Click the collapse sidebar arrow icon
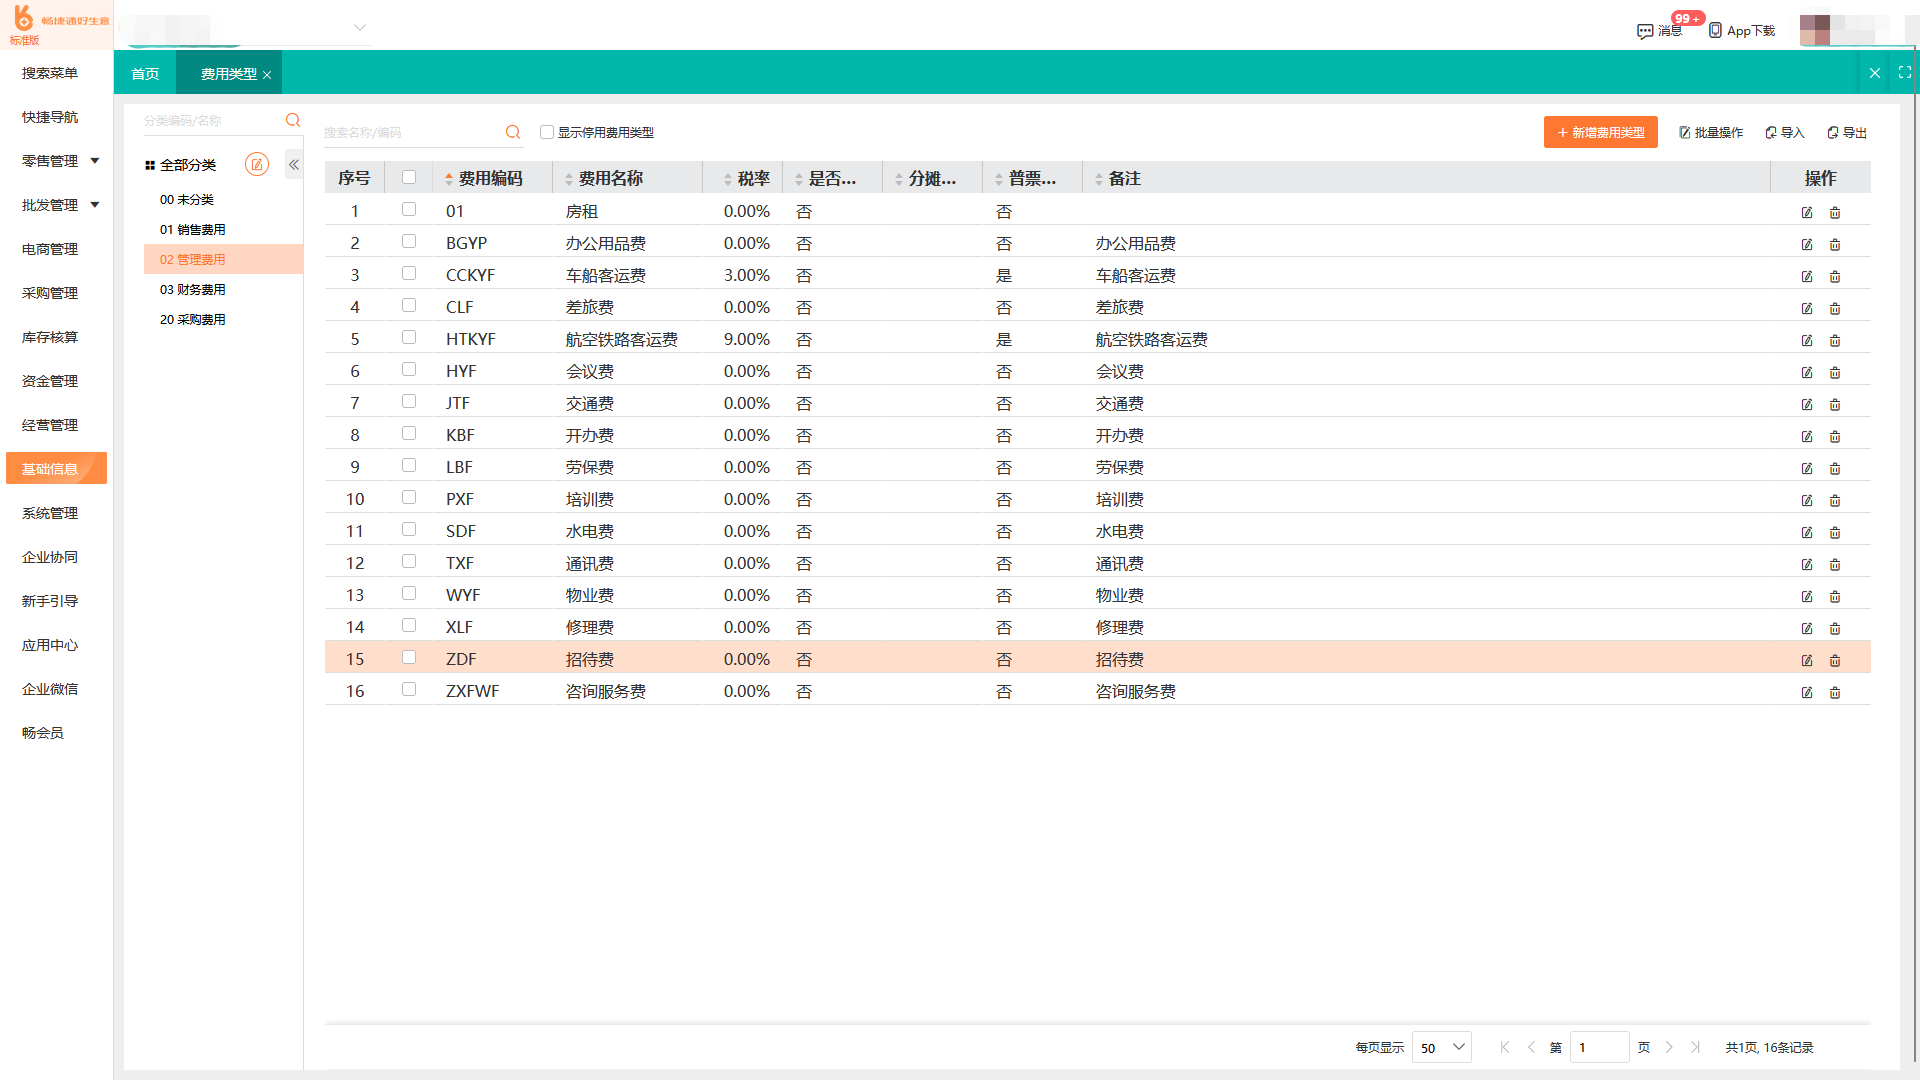The height and width of the screenshot is (1080, 1920). [x=293, y=164]
